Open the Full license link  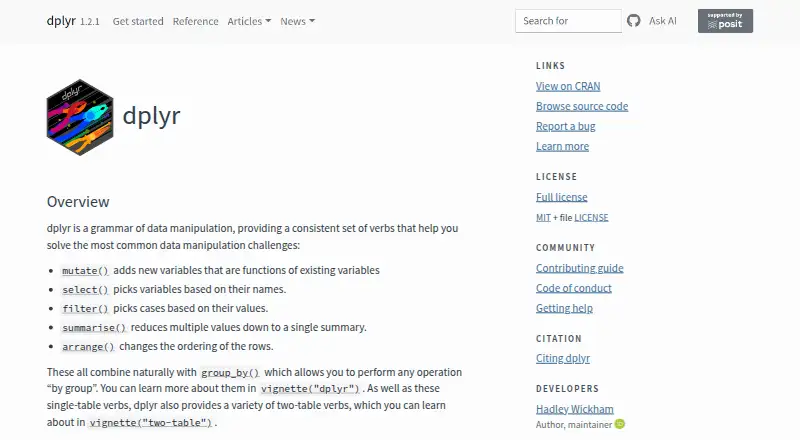pyautogui.click(x=562, y=197)
